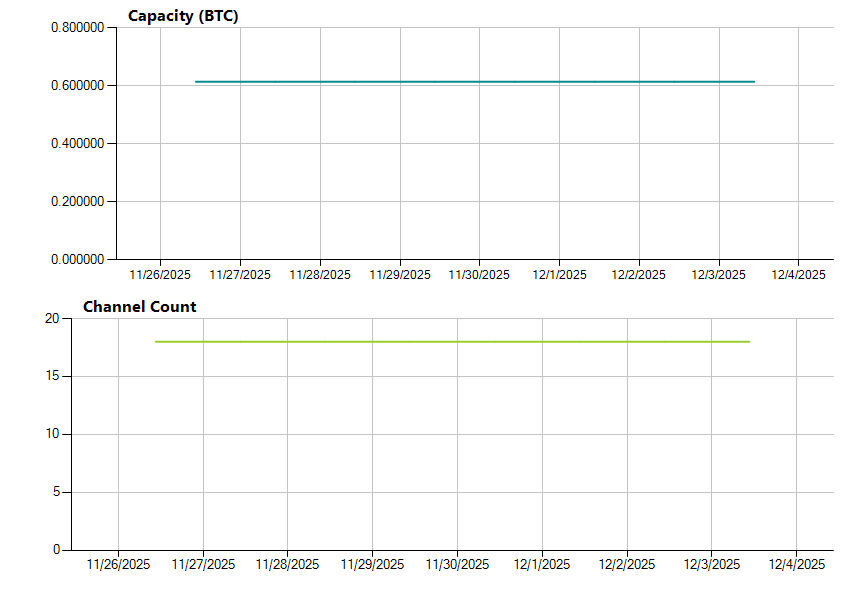Click the green channel count line
The width and height of the screenshot is (860, 600).
coord(452,342)
